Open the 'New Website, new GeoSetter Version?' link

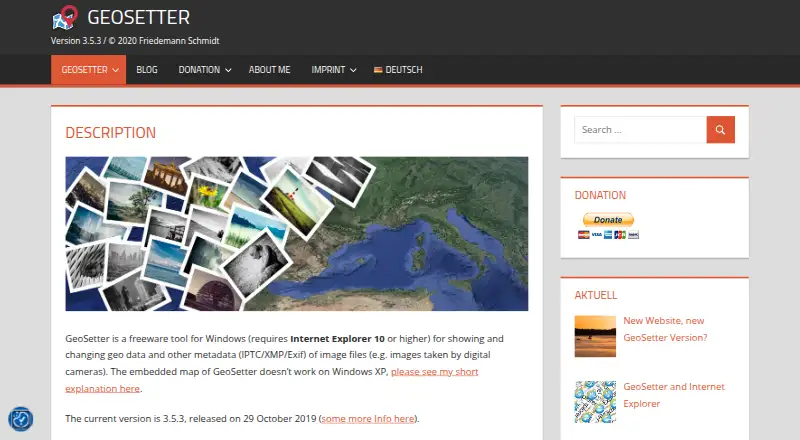(x=665, y=329)
